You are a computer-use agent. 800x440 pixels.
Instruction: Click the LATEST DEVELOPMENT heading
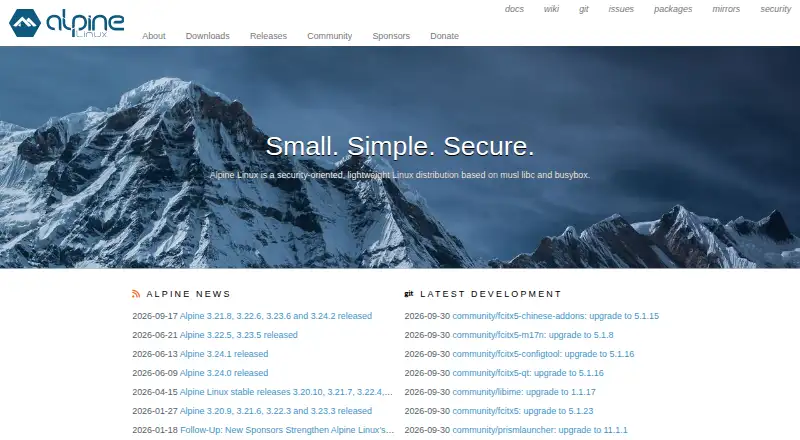tap(491, 294)
